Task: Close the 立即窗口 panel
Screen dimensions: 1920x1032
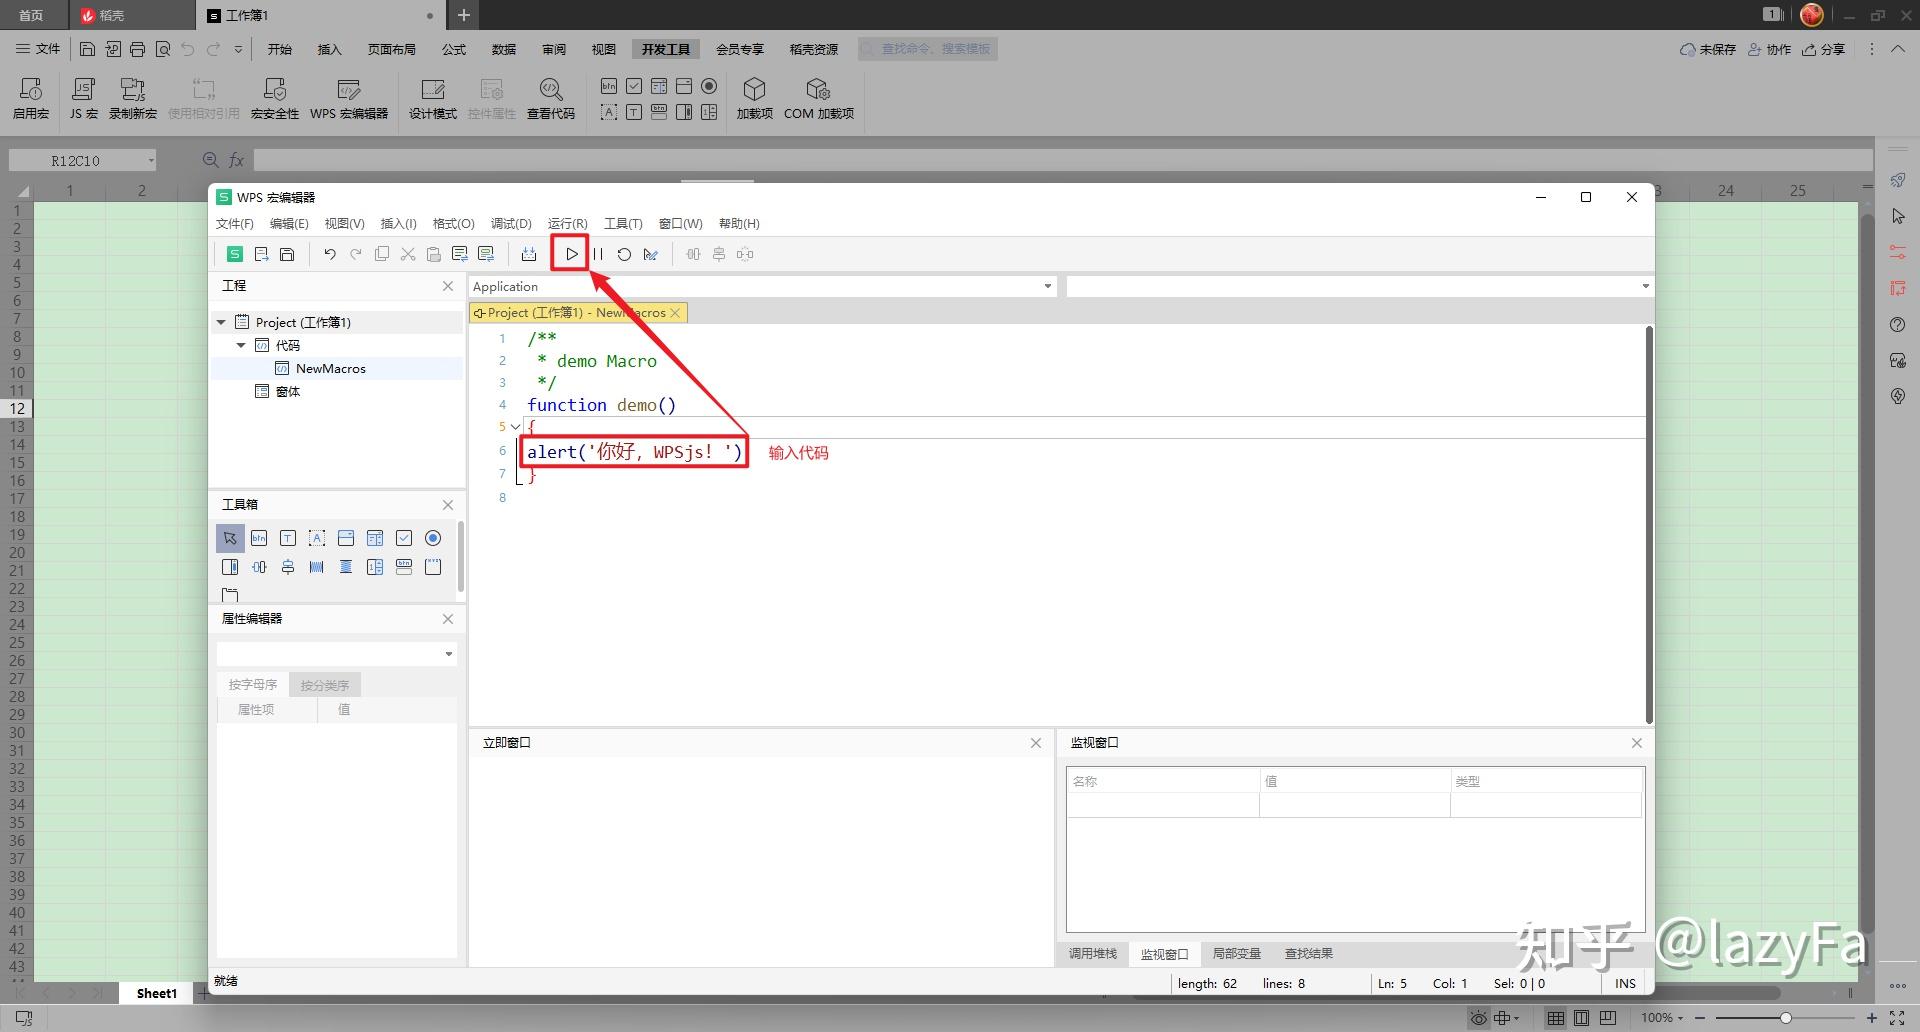Action: [x=1036, y=743]
